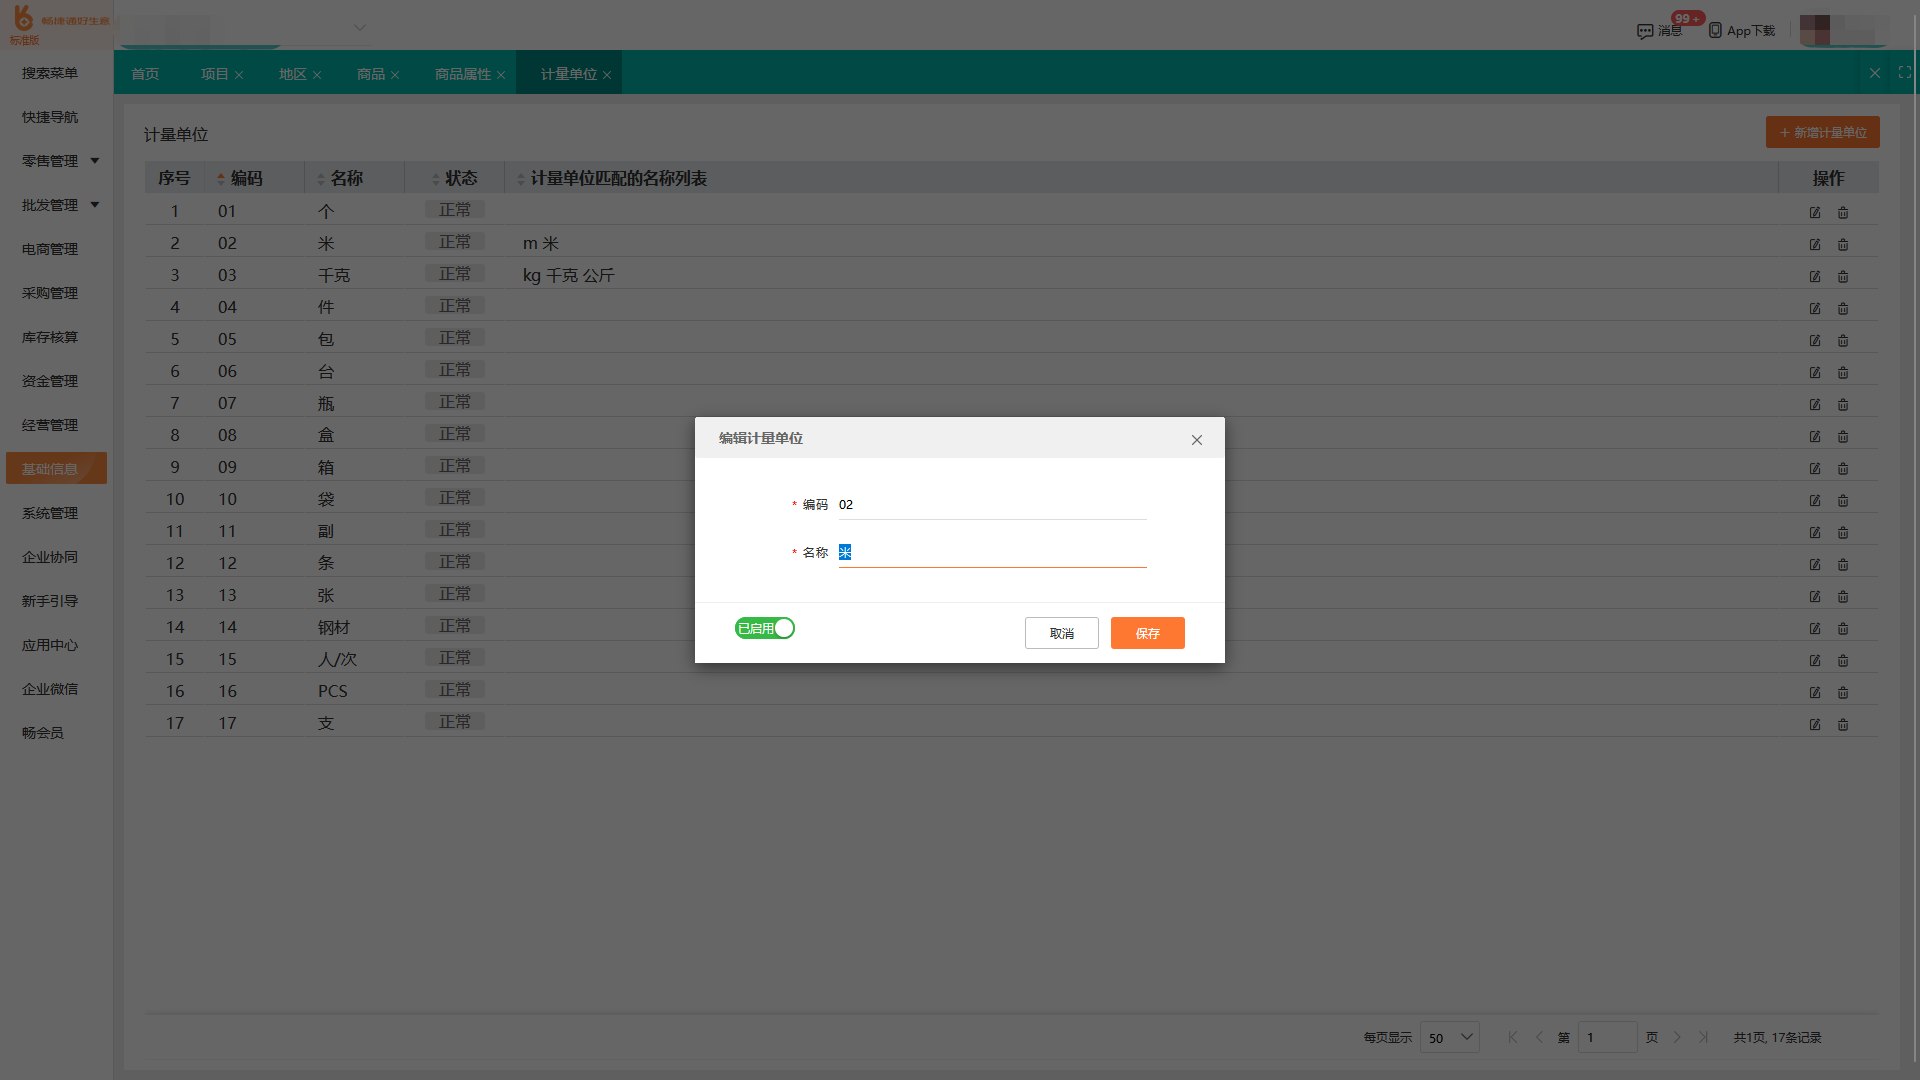1920x1080 pixels.
Task: Click the 保存 button in dialog
Action: click(x=1147, y=633)
